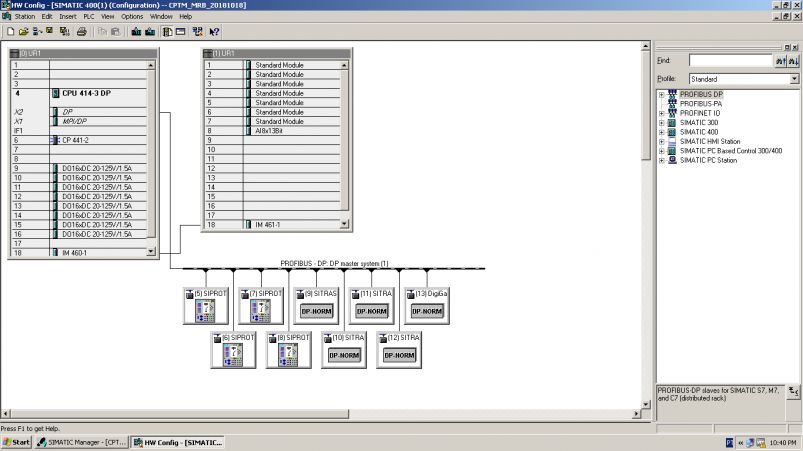Open the Station menu
Image resolution: width=803 pixels, height=451 pixels.
[24, 16]
